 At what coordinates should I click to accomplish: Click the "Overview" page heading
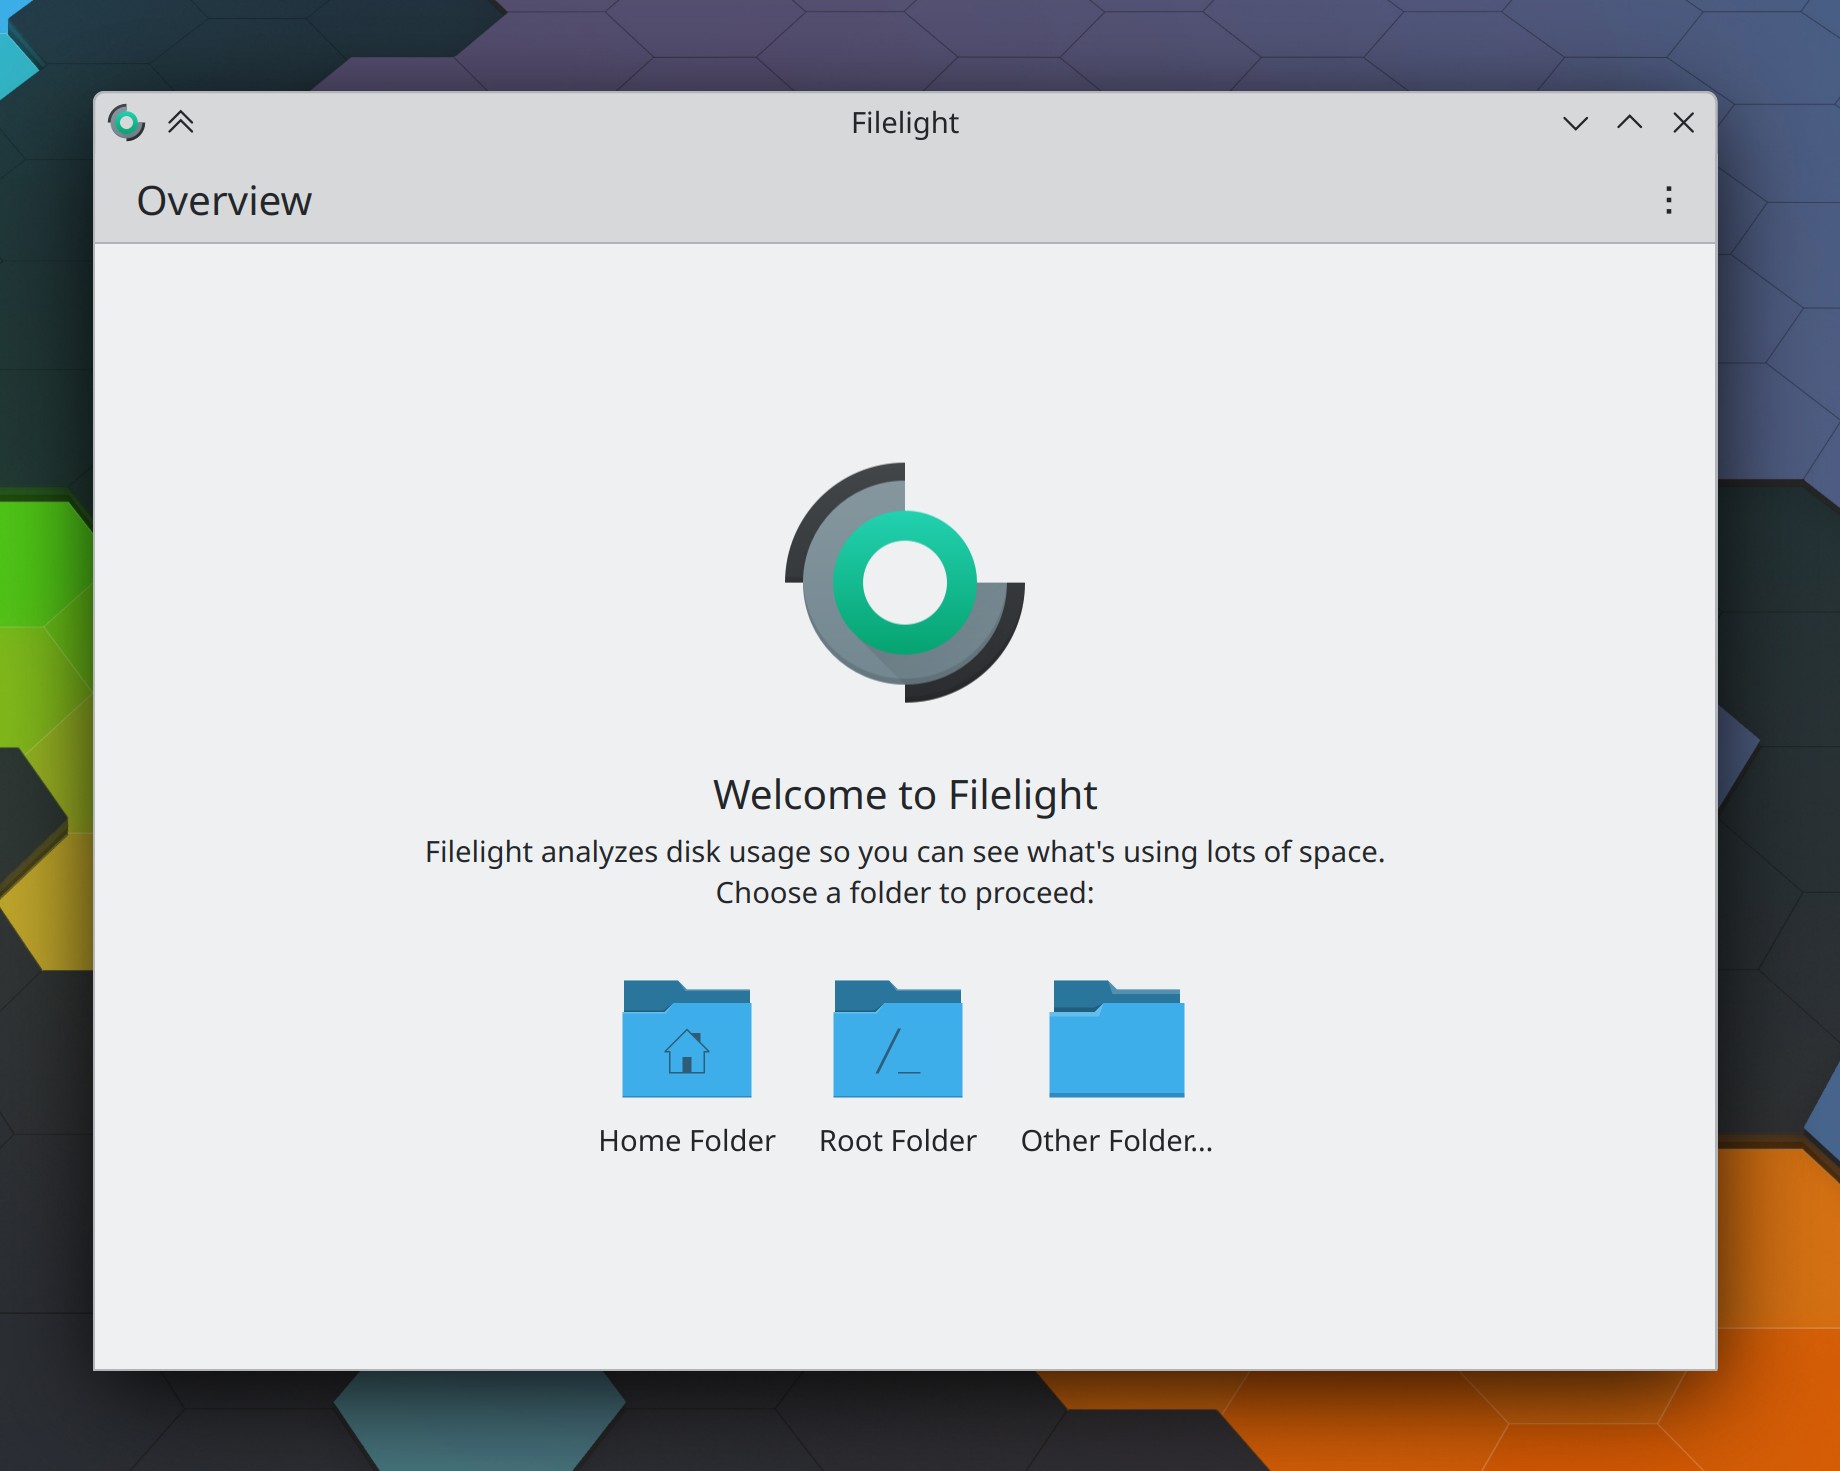[x=224, y=201]
